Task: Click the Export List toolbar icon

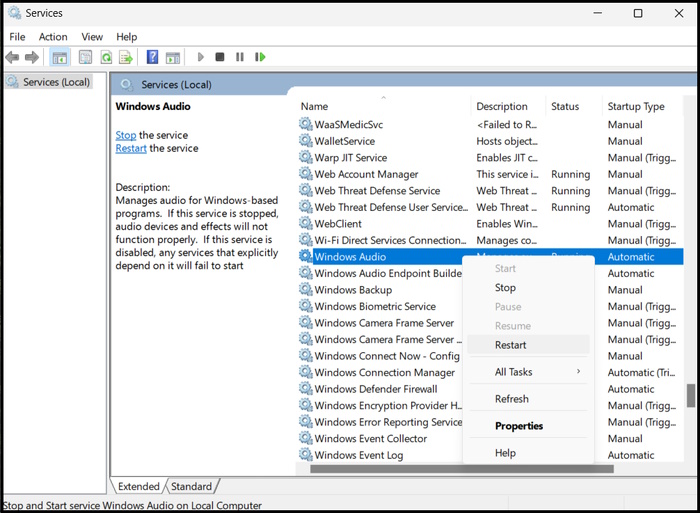Action: pyautogui.click(x=126, y=58)
